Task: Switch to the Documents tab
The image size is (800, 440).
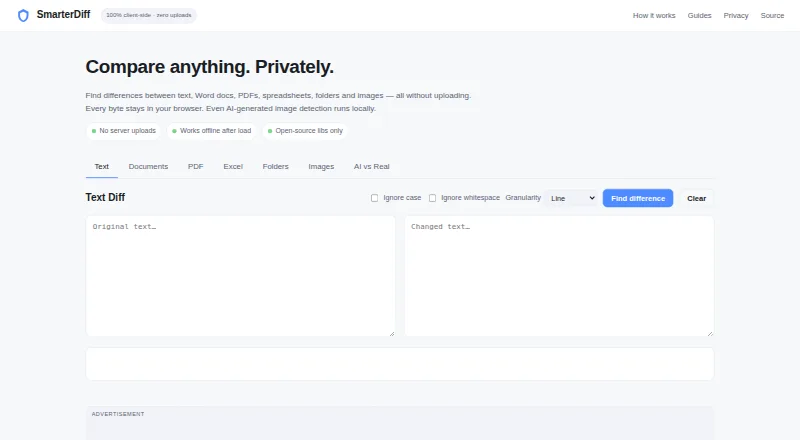Action: tap(148, 166)
